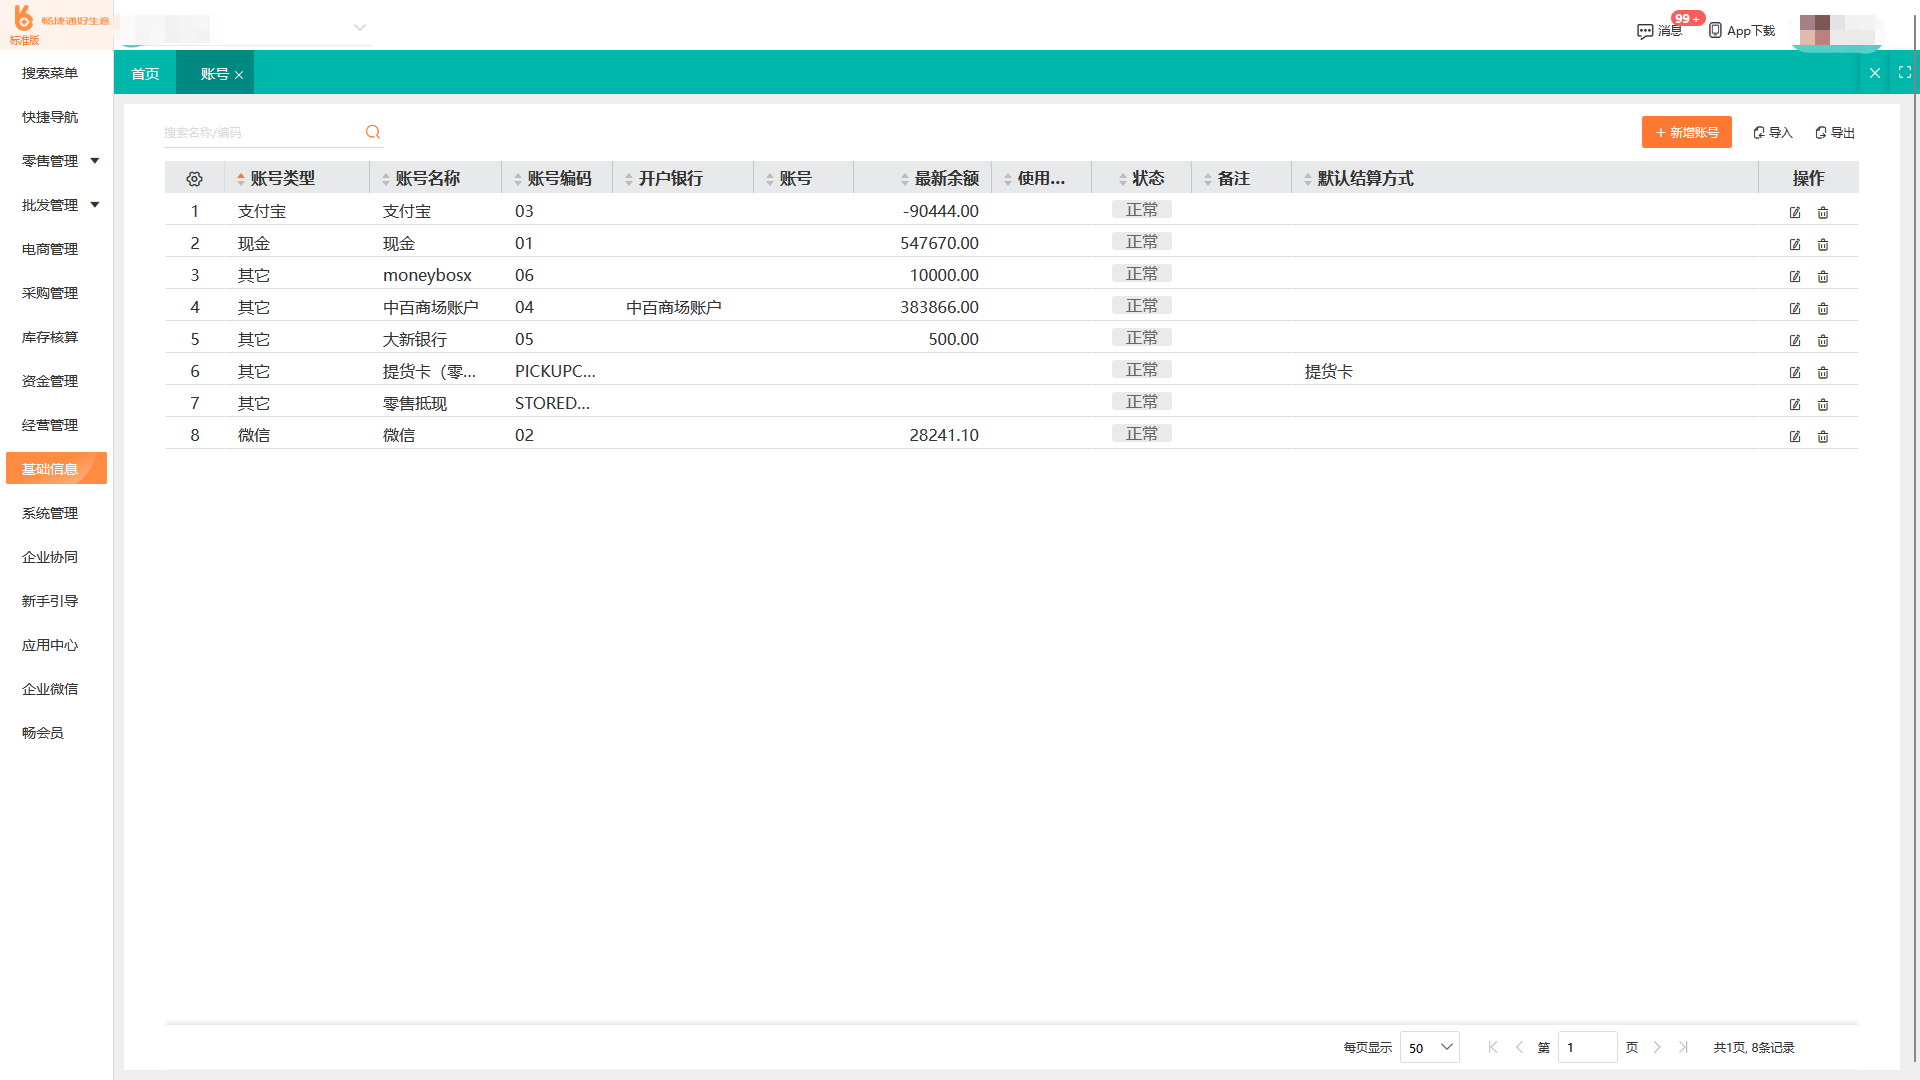The image size is (1920, 1080).
Task: Expand 最新余额 column sort options
Action: click(x=903, y=178)
